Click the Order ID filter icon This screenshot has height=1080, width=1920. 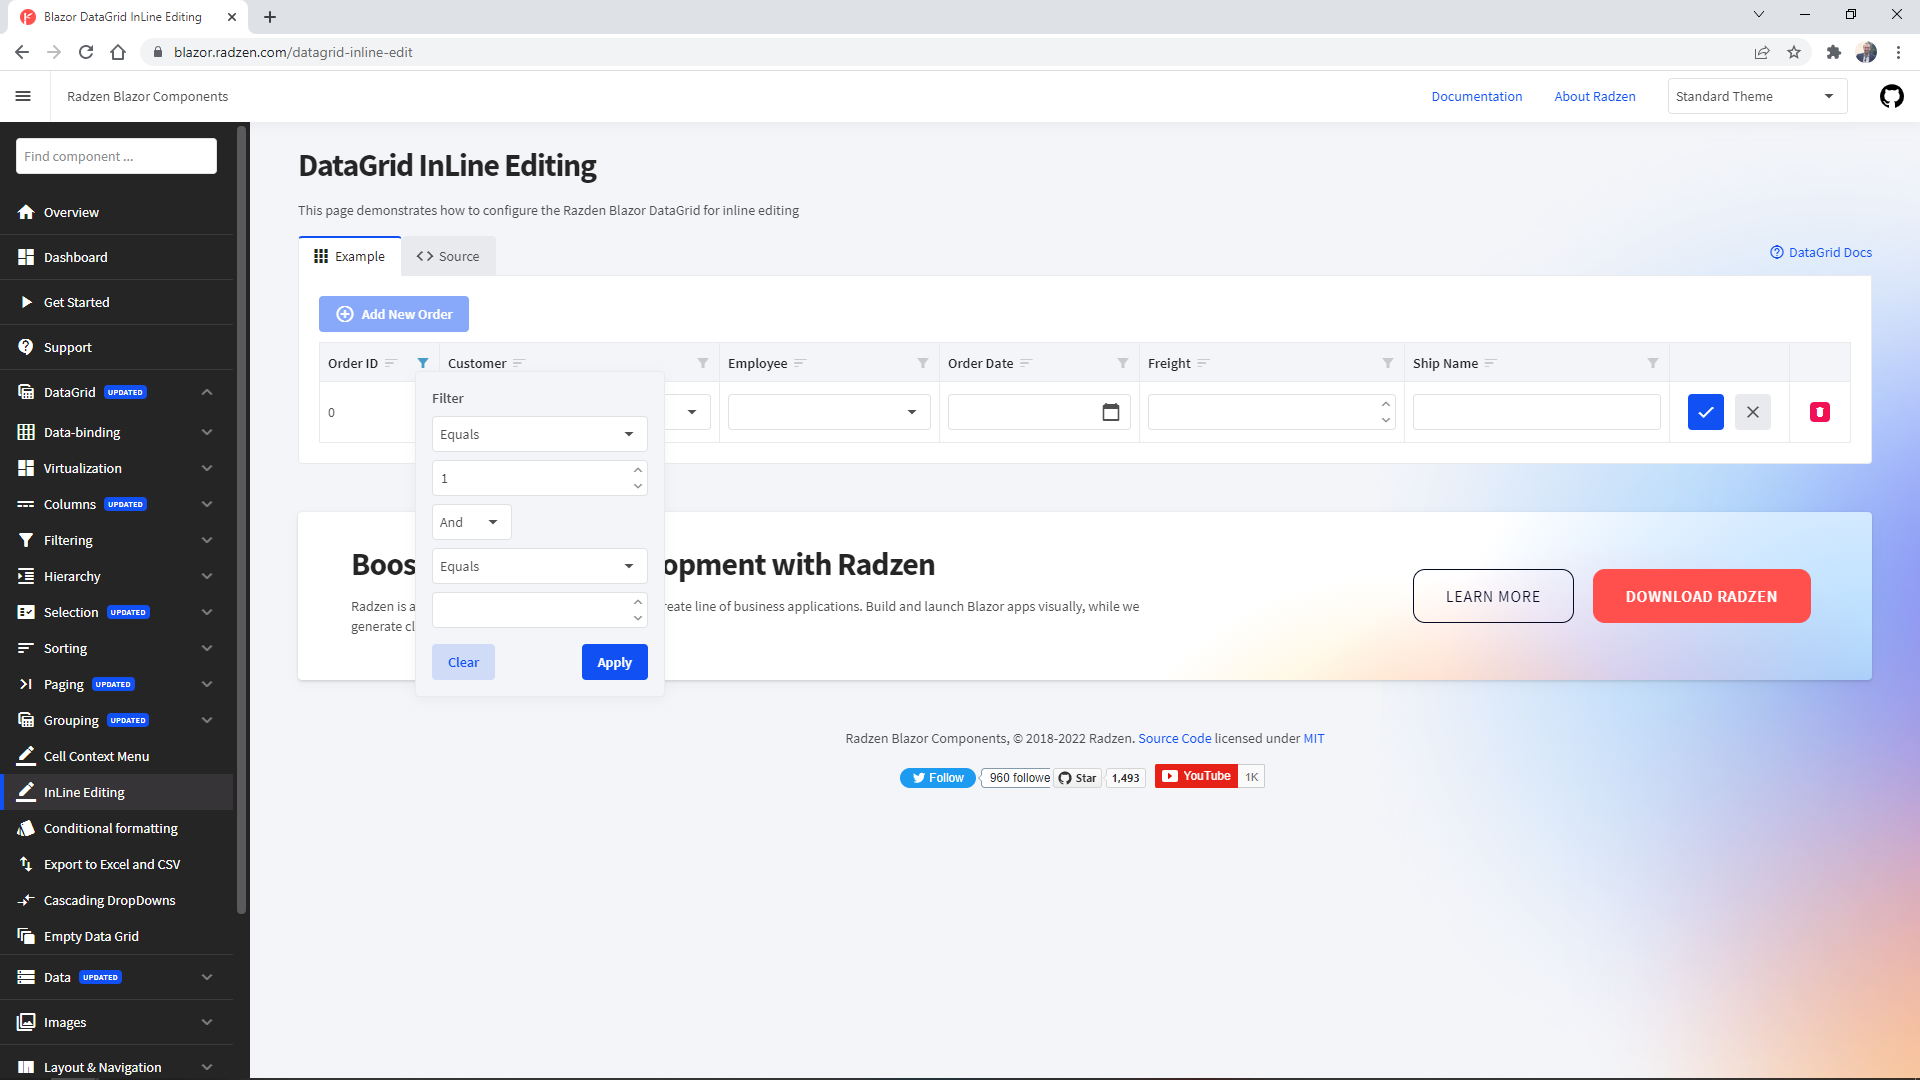[x=423, y=363]
